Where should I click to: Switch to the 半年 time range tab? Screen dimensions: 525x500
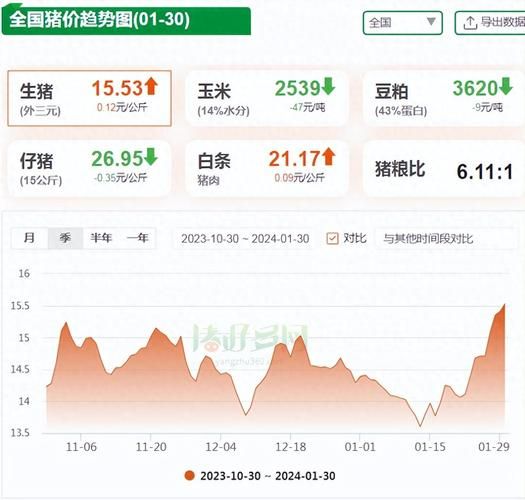[x=101, y=238]
